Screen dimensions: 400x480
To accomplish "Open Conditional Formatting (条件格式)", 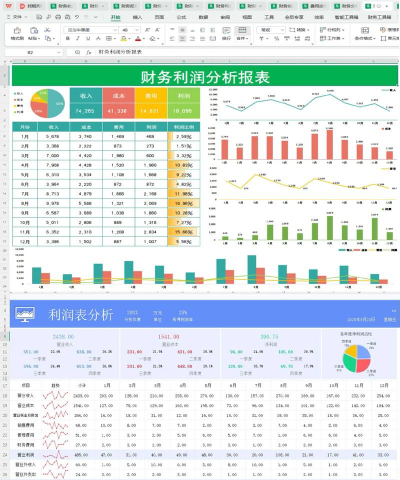I will [x=365, y=34].
